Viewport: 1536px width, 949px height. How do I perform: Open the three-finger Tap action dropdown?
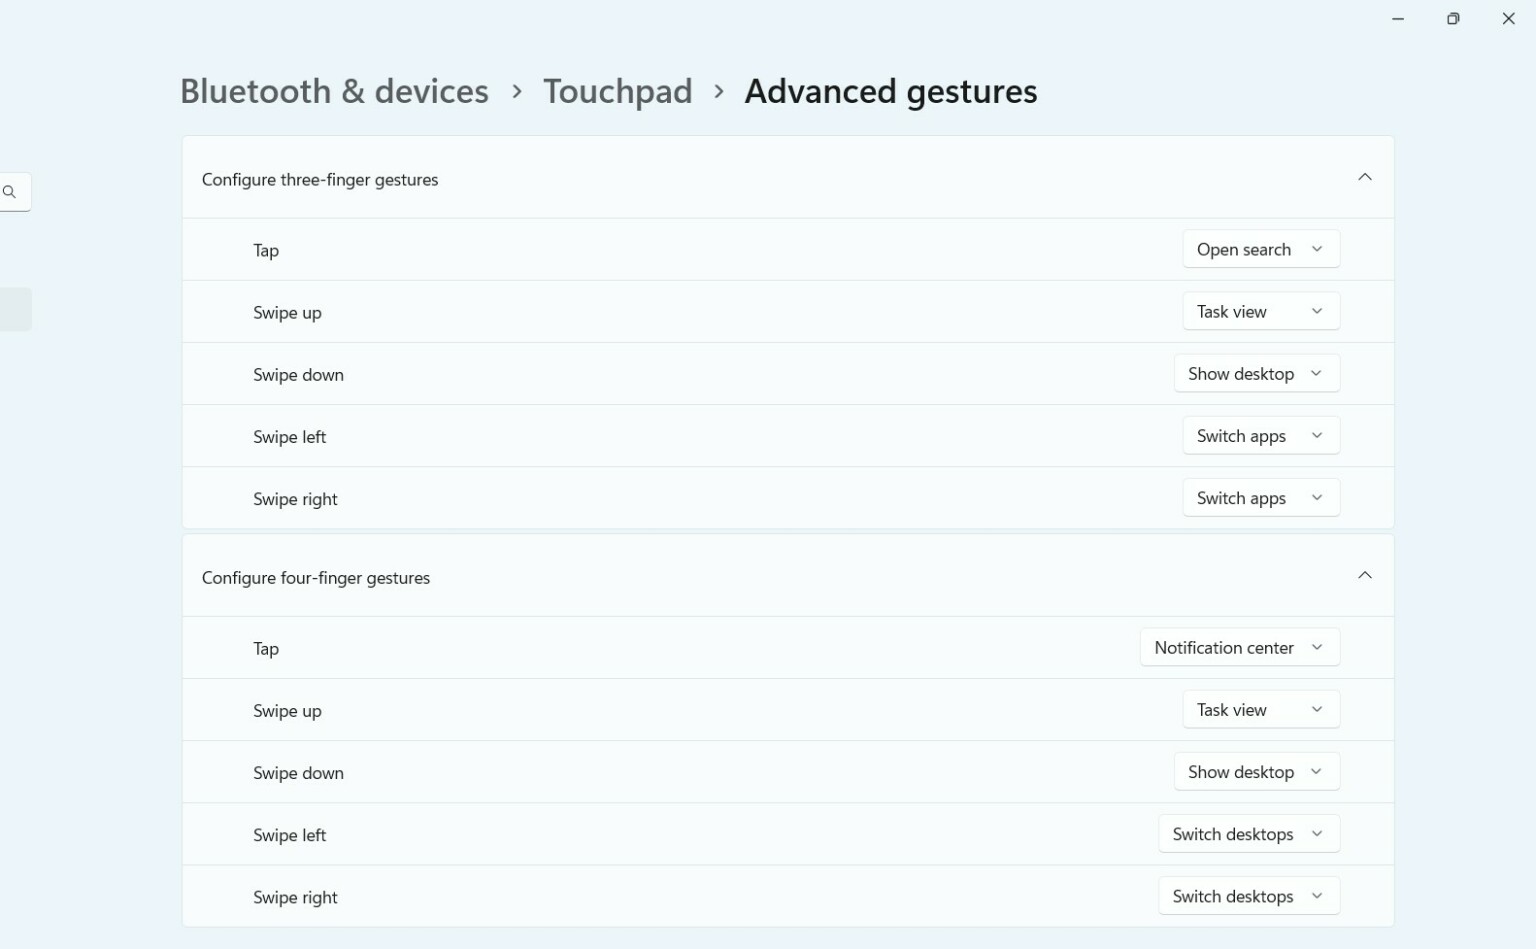click(1260, 249)
